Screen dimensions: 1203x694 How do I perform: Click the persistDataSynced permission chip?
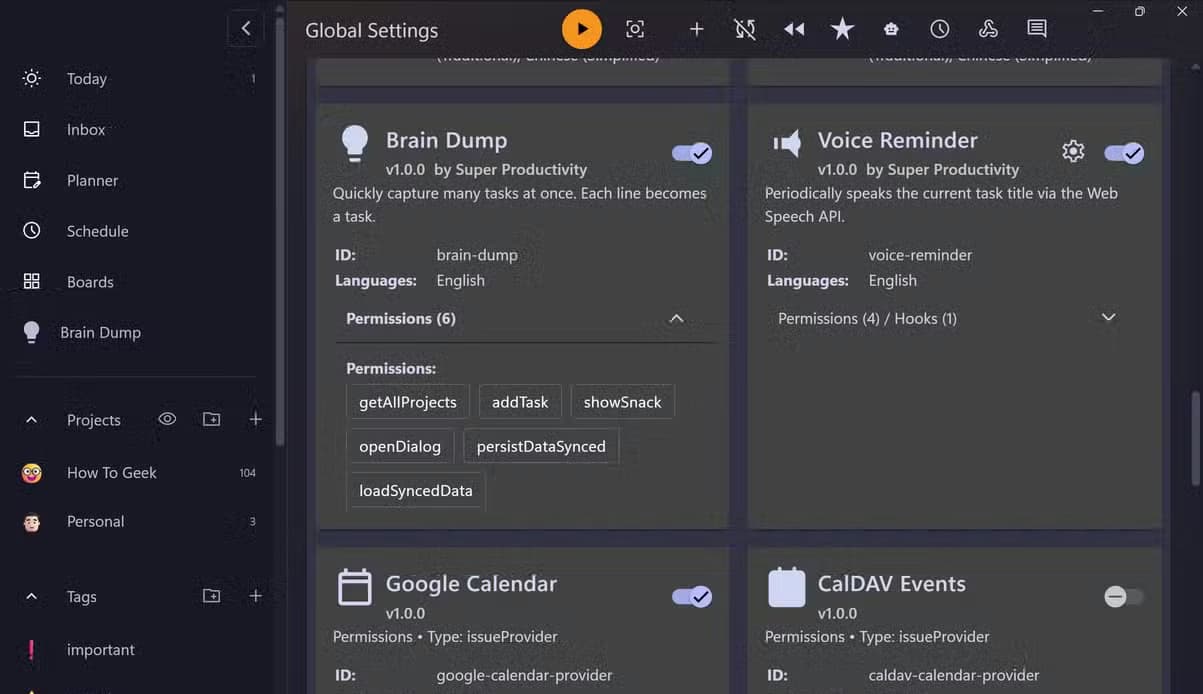541,446
